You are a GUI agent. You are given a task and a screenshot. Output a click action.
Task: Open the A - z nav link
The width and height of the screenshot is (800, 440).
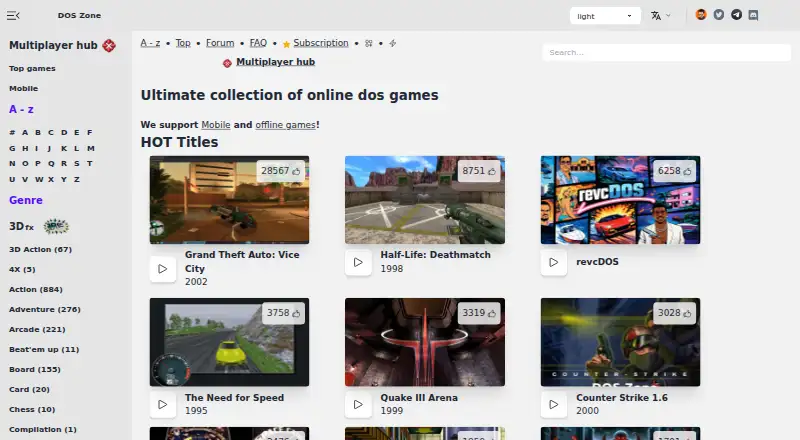150,43
